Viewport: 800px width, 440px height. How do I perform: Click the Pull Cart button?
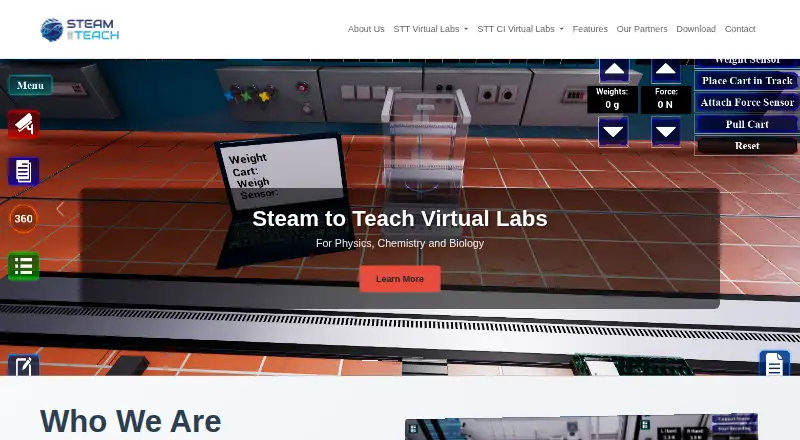(747, 125)
